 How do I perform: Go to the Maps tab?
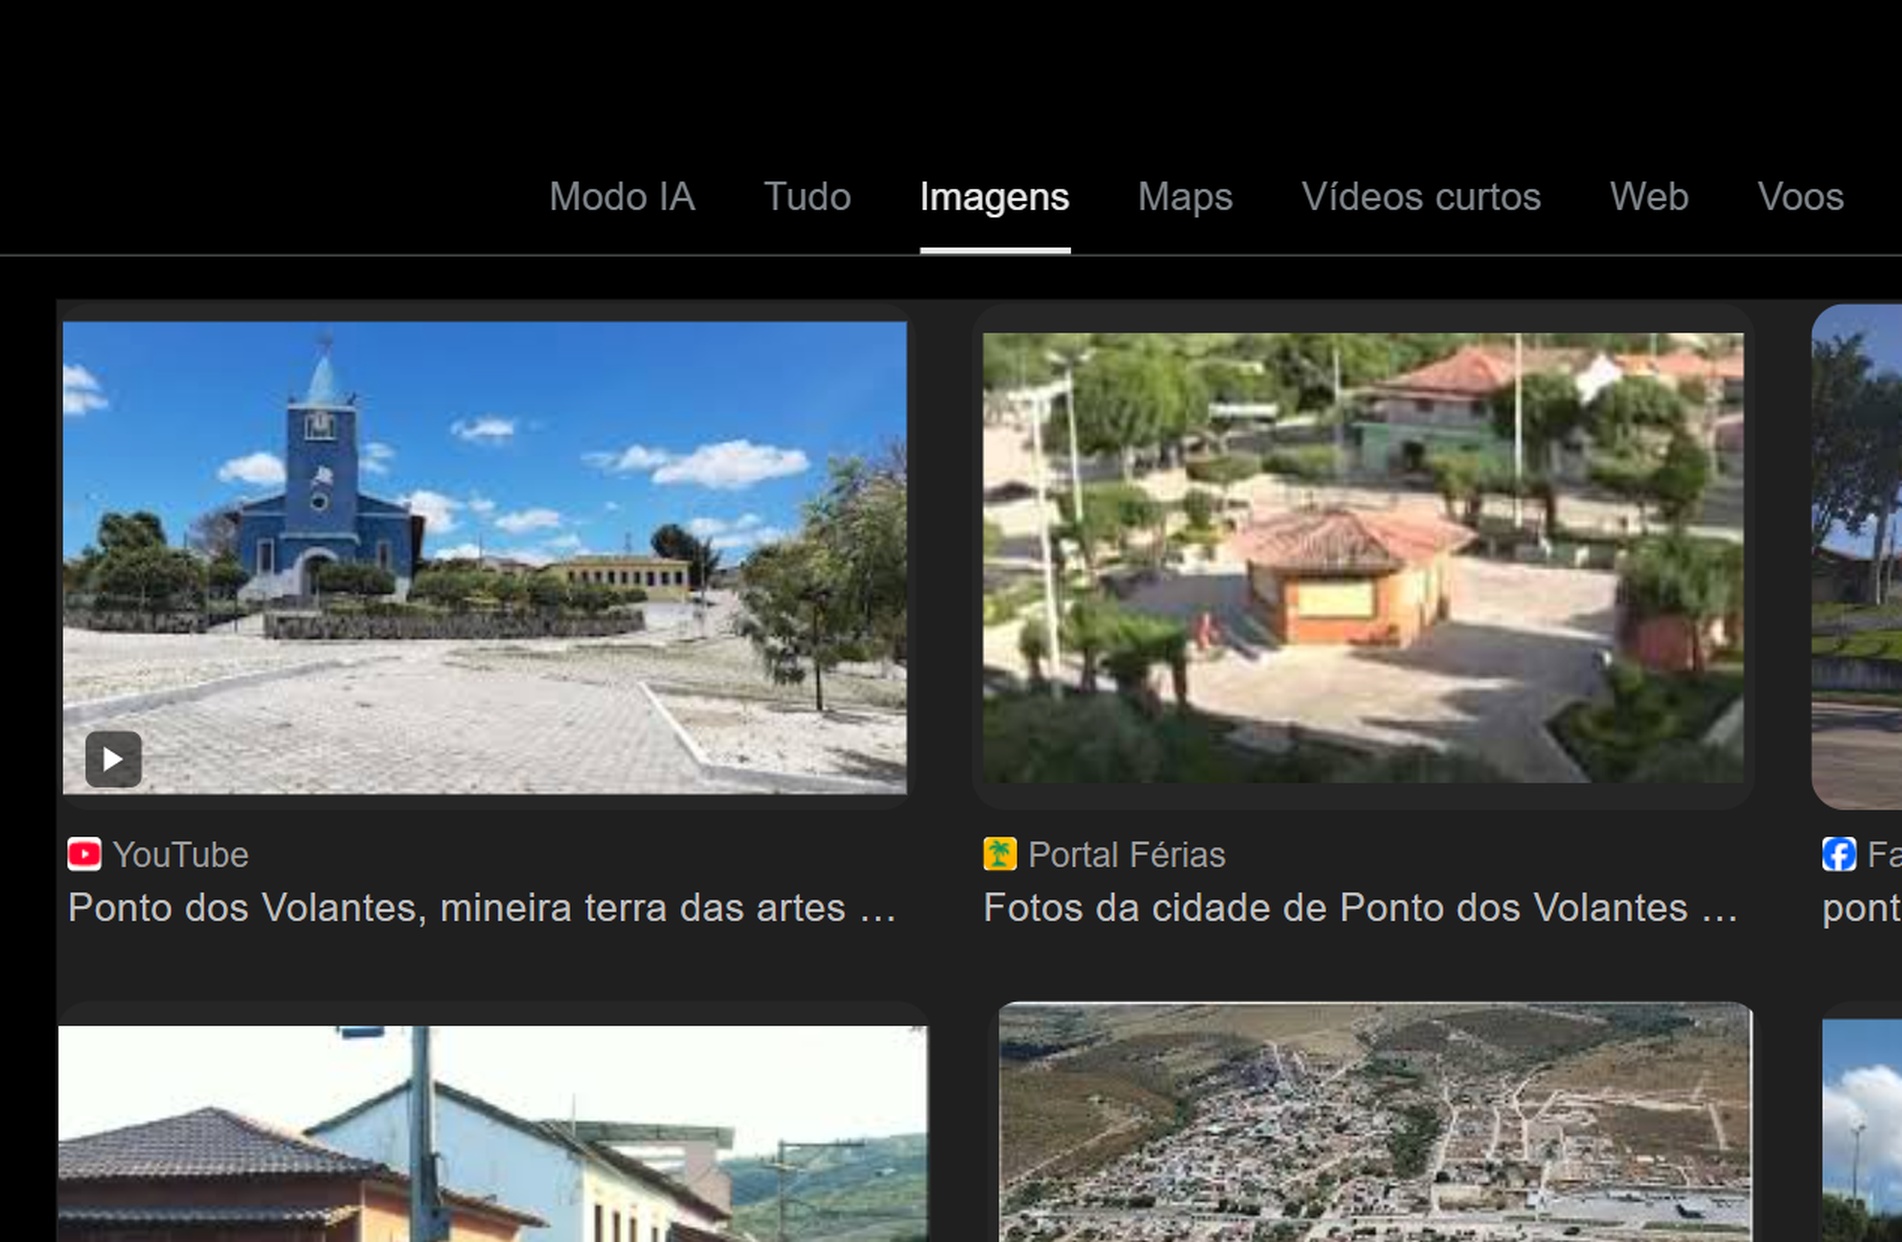coord(1184,197)
